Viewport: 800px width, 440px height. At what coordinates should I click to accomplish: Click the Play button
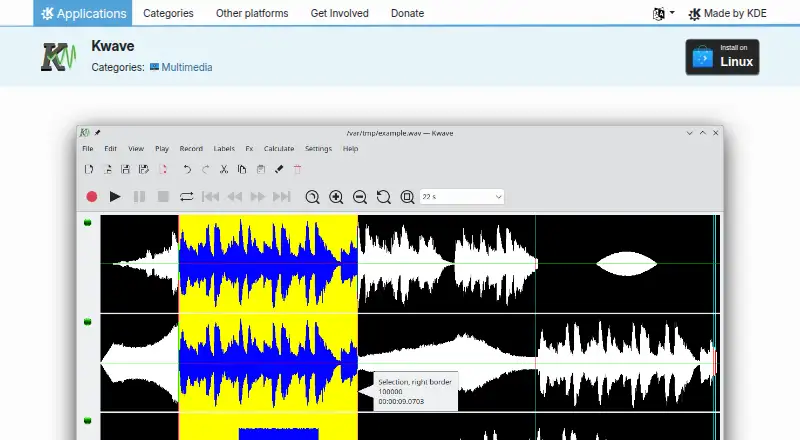click(115, 197)
